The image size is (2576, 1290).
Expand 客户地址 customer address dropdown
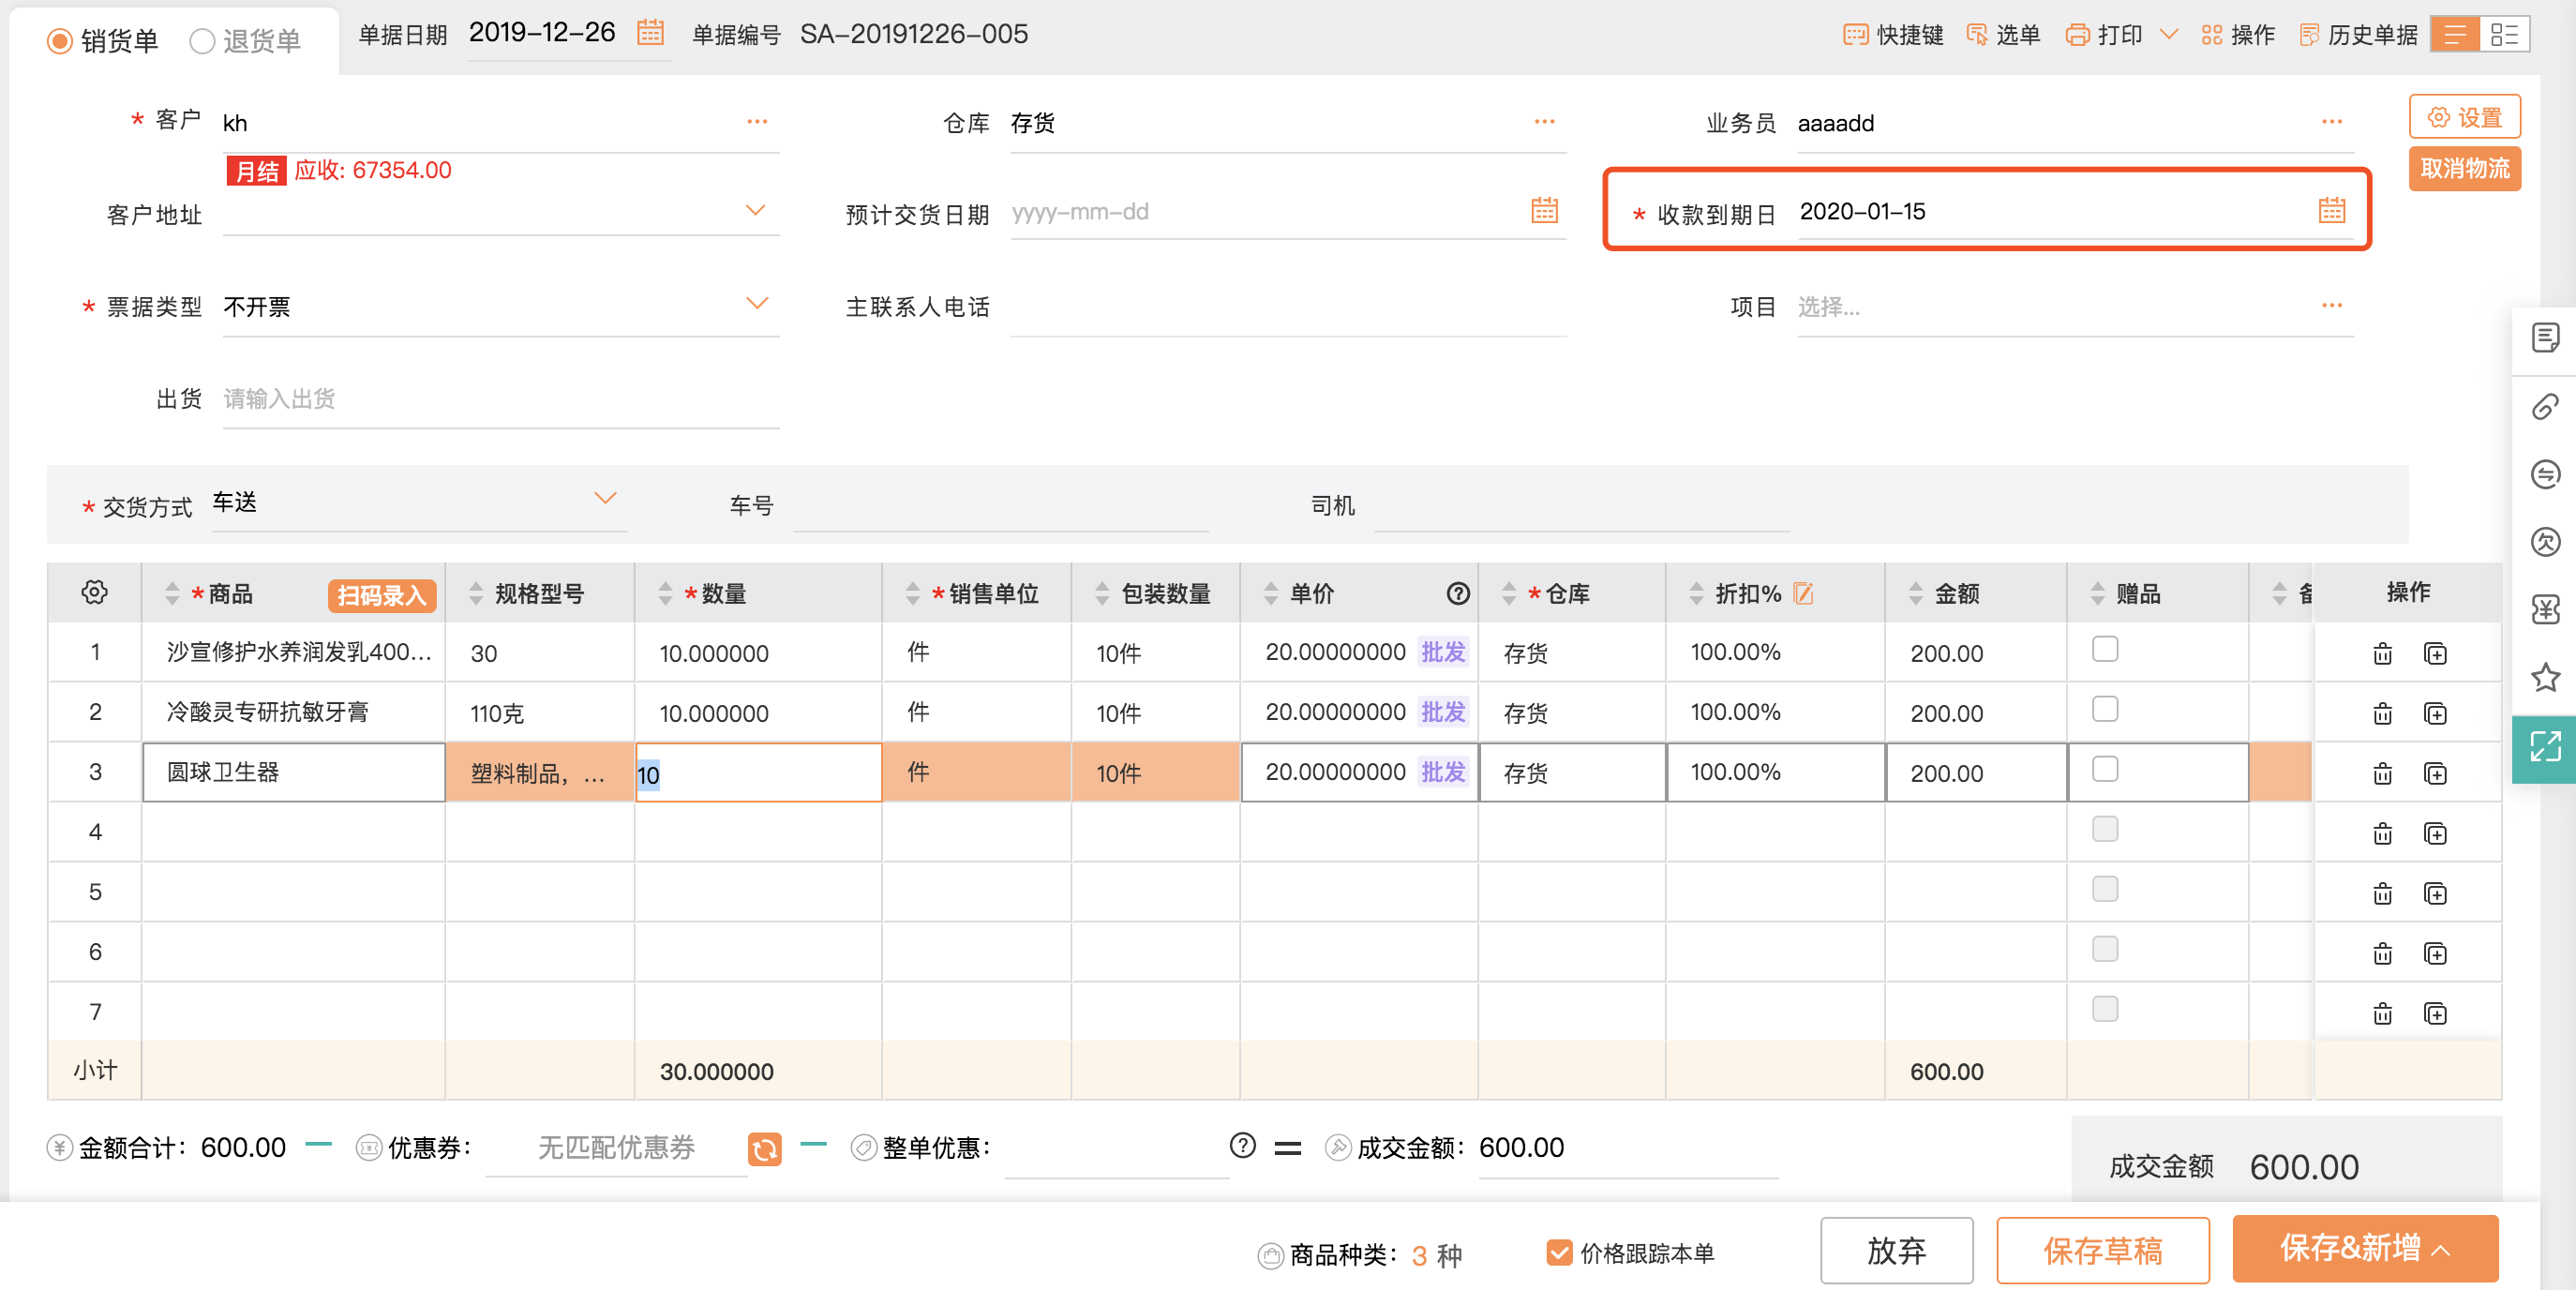click(x=756, y=211)
